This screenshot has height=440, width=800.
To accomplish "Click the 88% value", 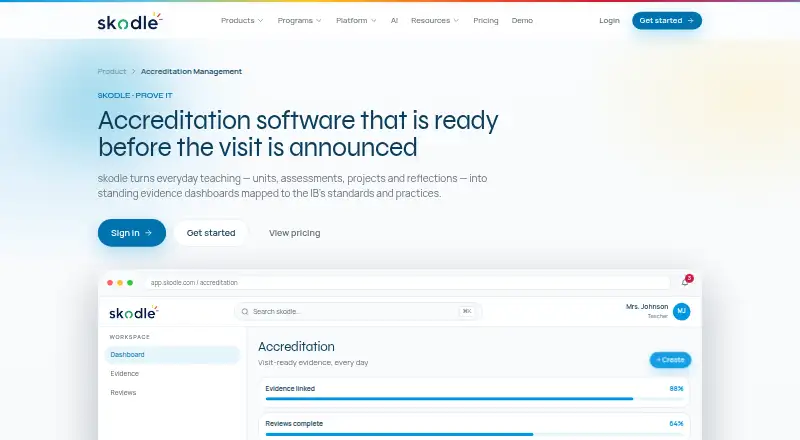I will [676, 388].
